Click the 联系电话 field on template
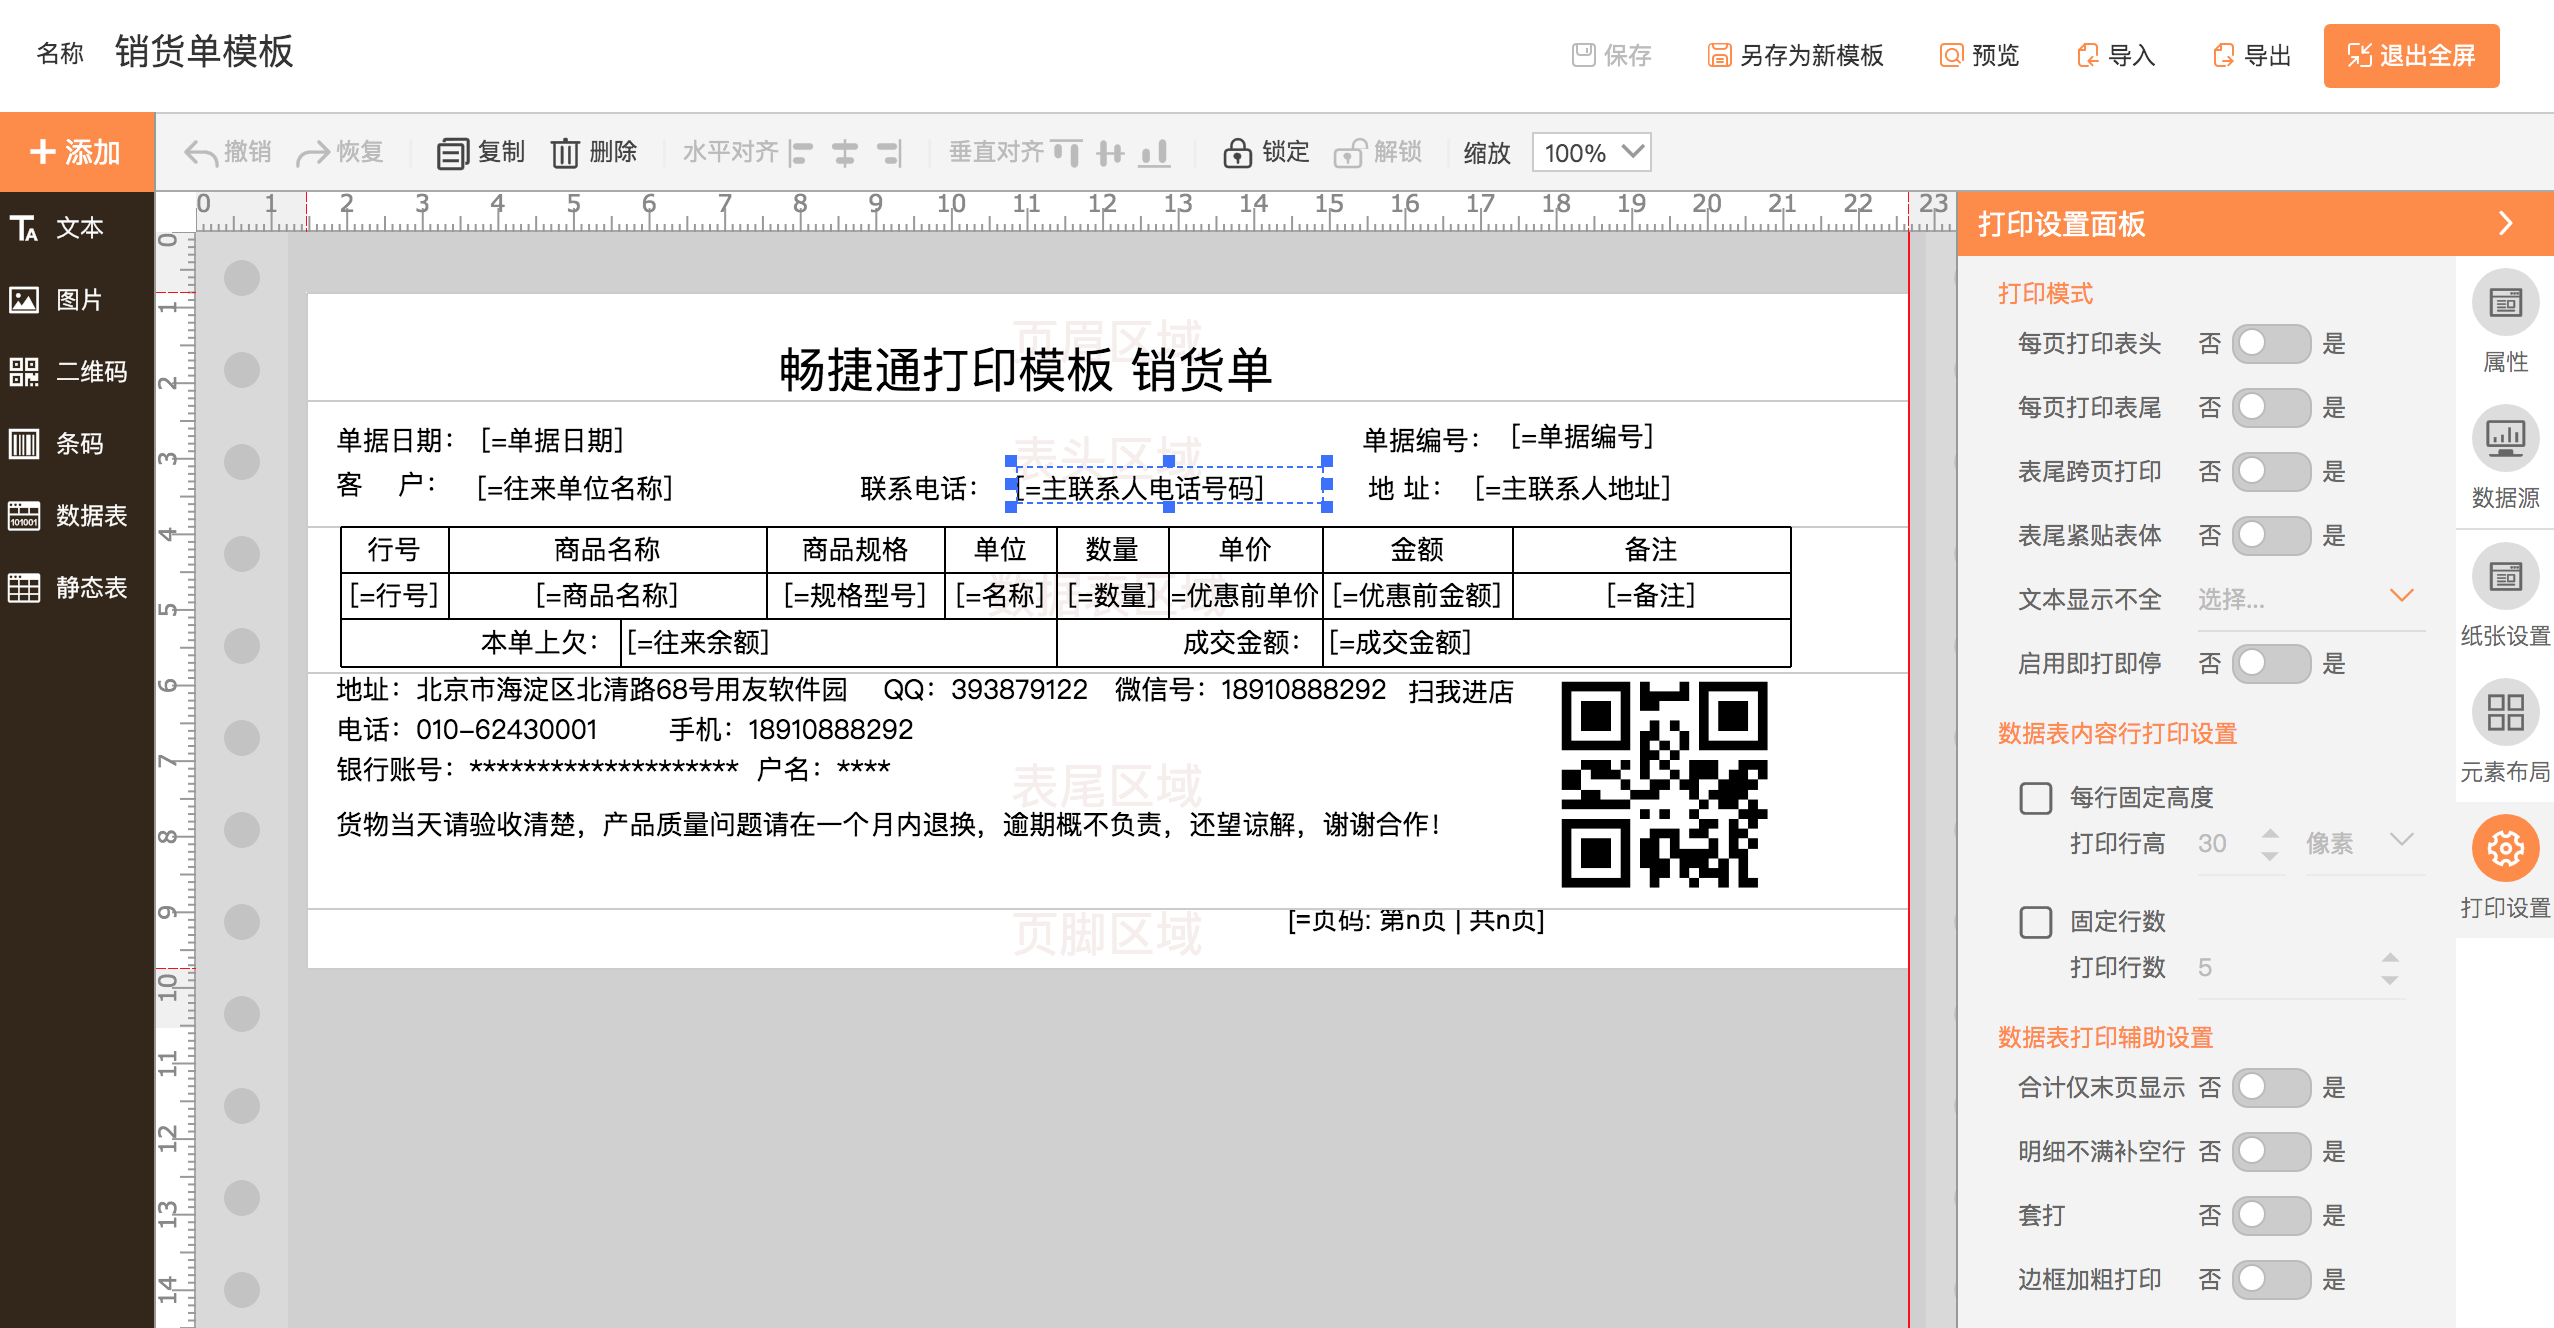The image size is (2554, 1328). tap(1166, 488)
